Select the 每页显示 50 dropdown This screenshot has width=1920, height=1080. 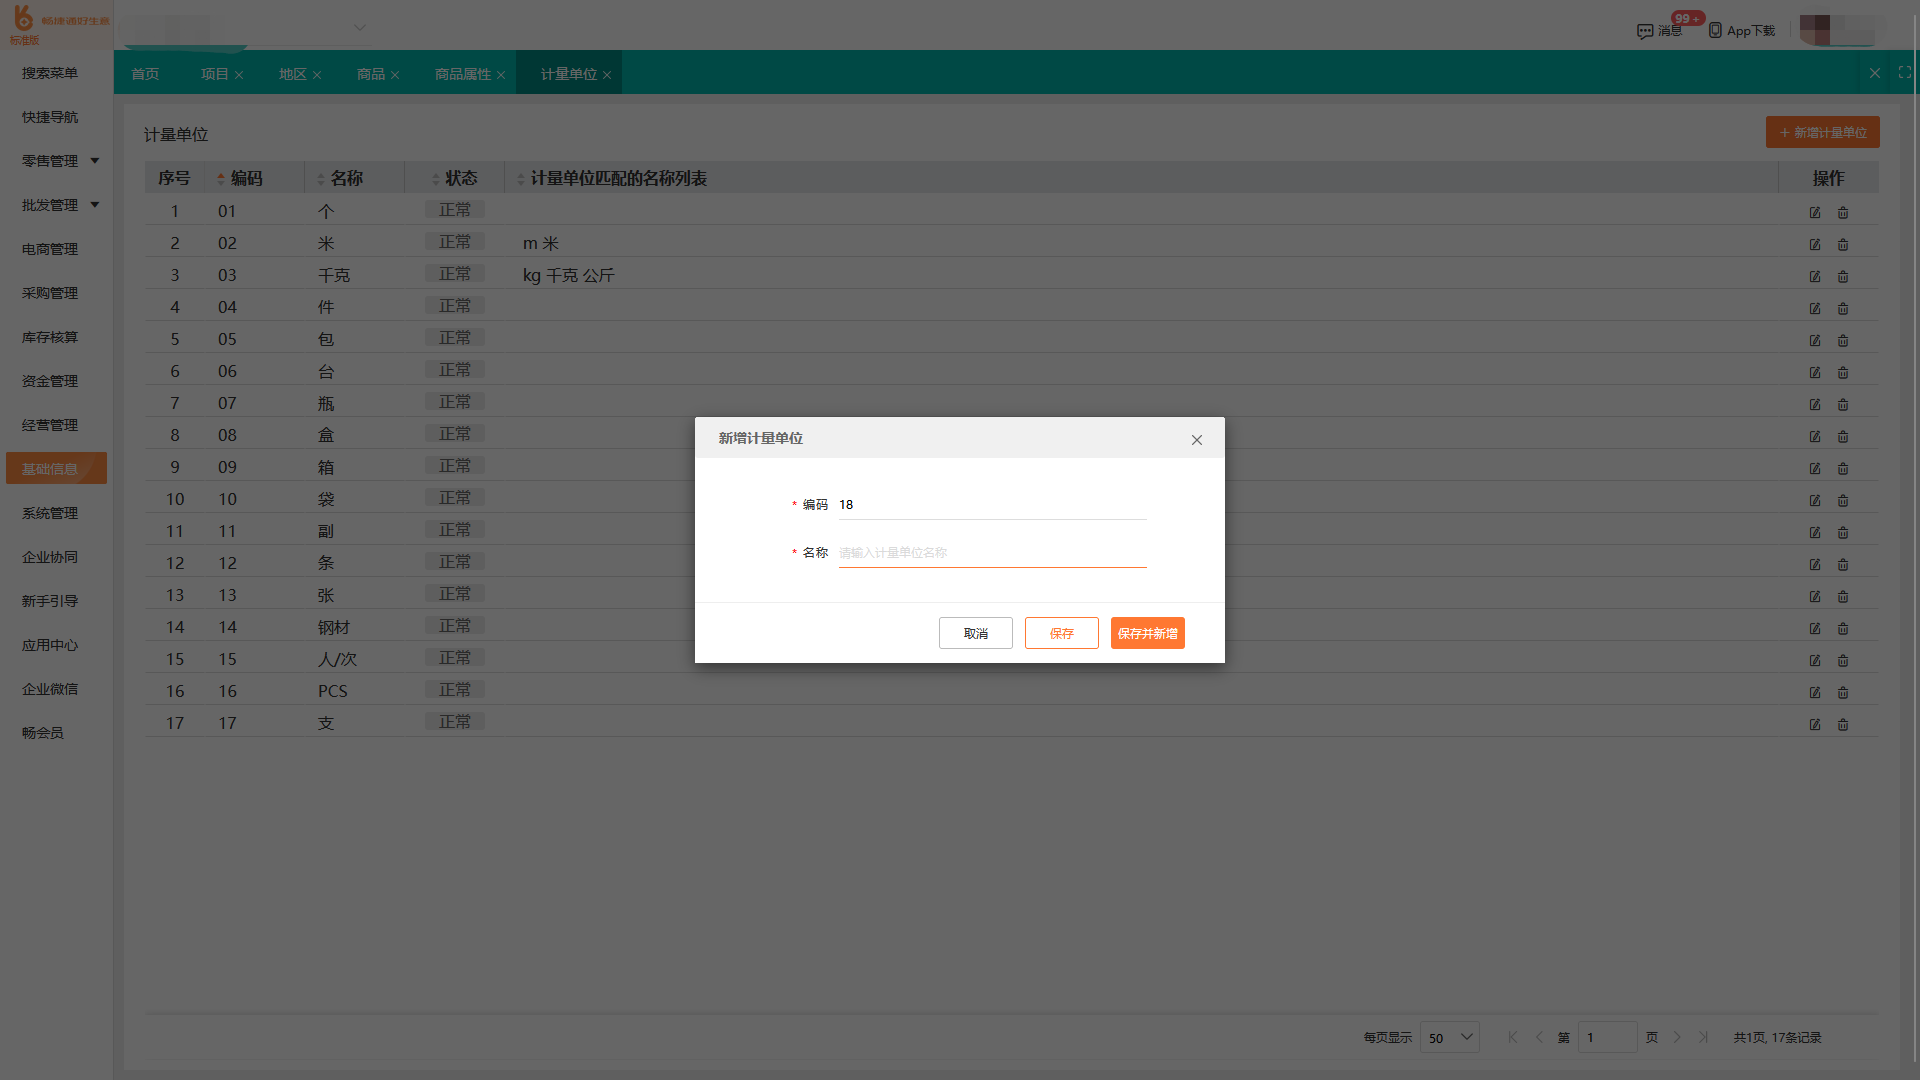click(1449, 1036)
